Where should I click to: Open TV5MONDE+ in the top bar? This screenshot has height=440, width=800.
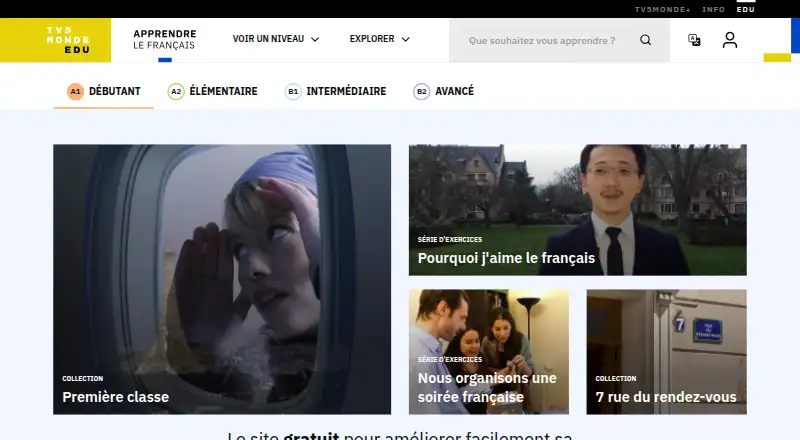click(x=662, y=9)
